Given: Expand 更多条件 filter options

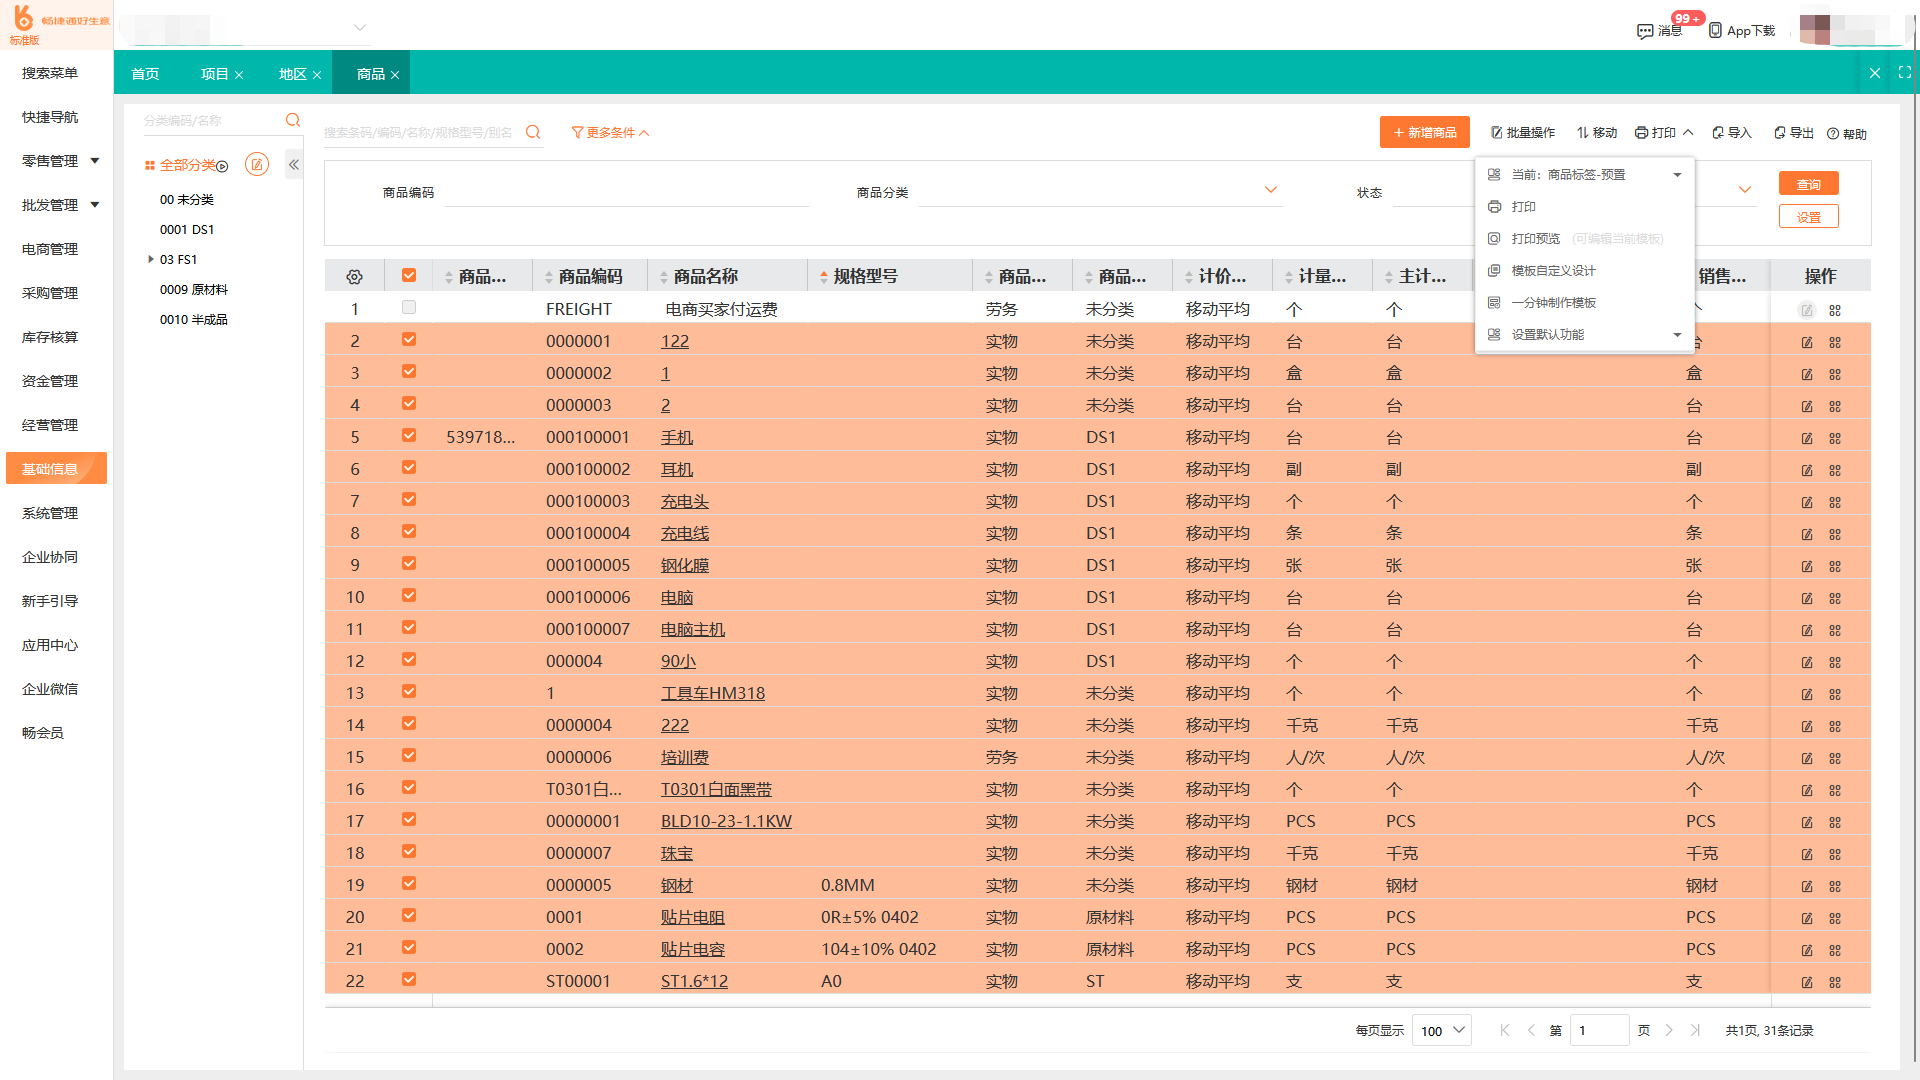Looking at the screenshot, I should tap(611, 132).
